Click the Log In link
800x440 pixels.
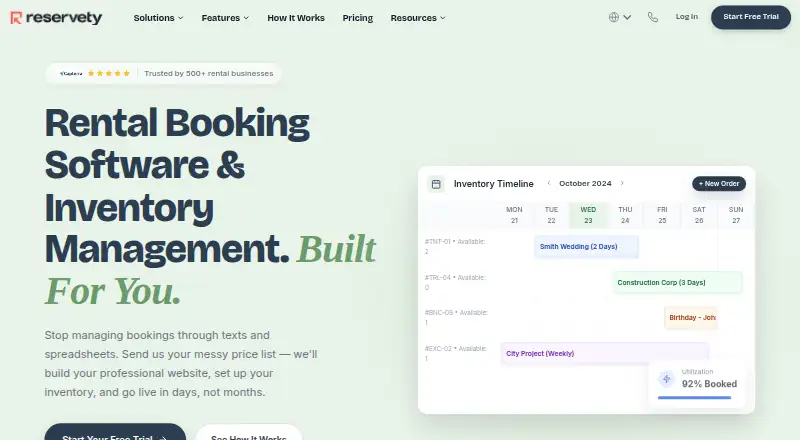click(x=686, y=17)
